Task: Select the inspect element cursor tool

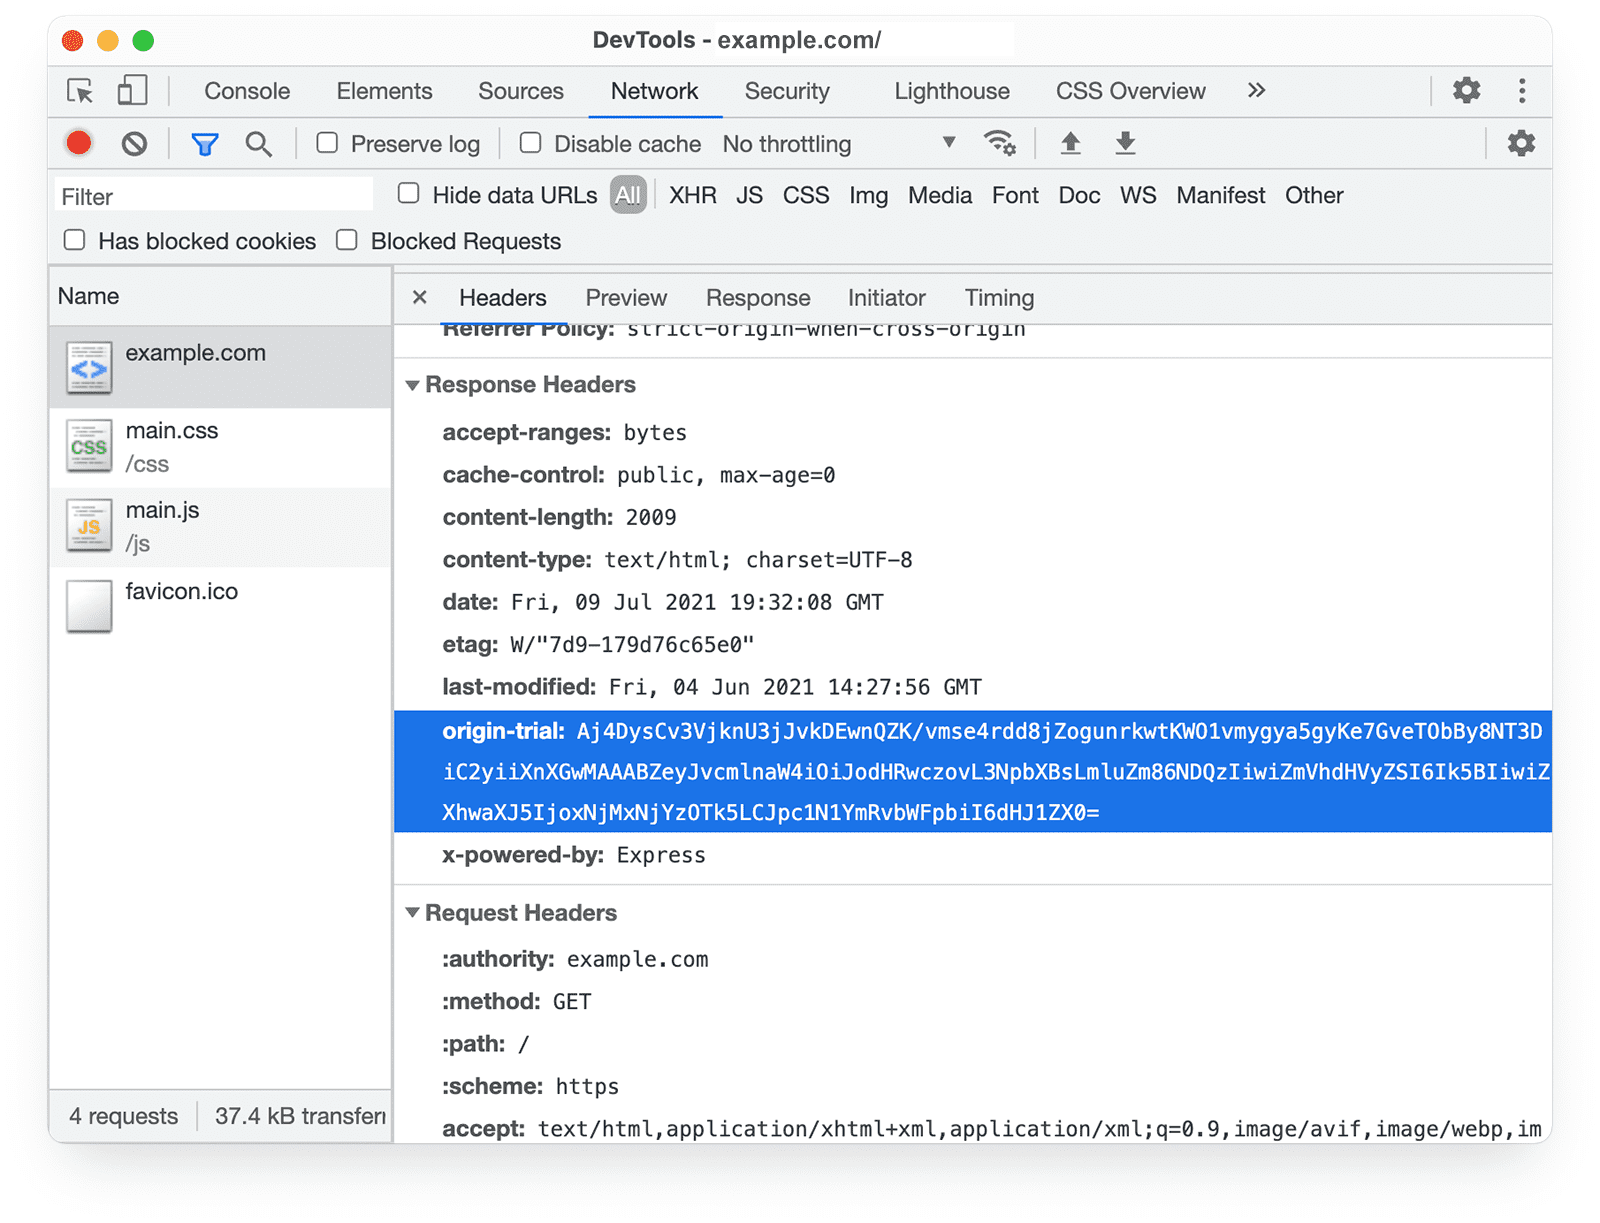Action: click(79, 91)
